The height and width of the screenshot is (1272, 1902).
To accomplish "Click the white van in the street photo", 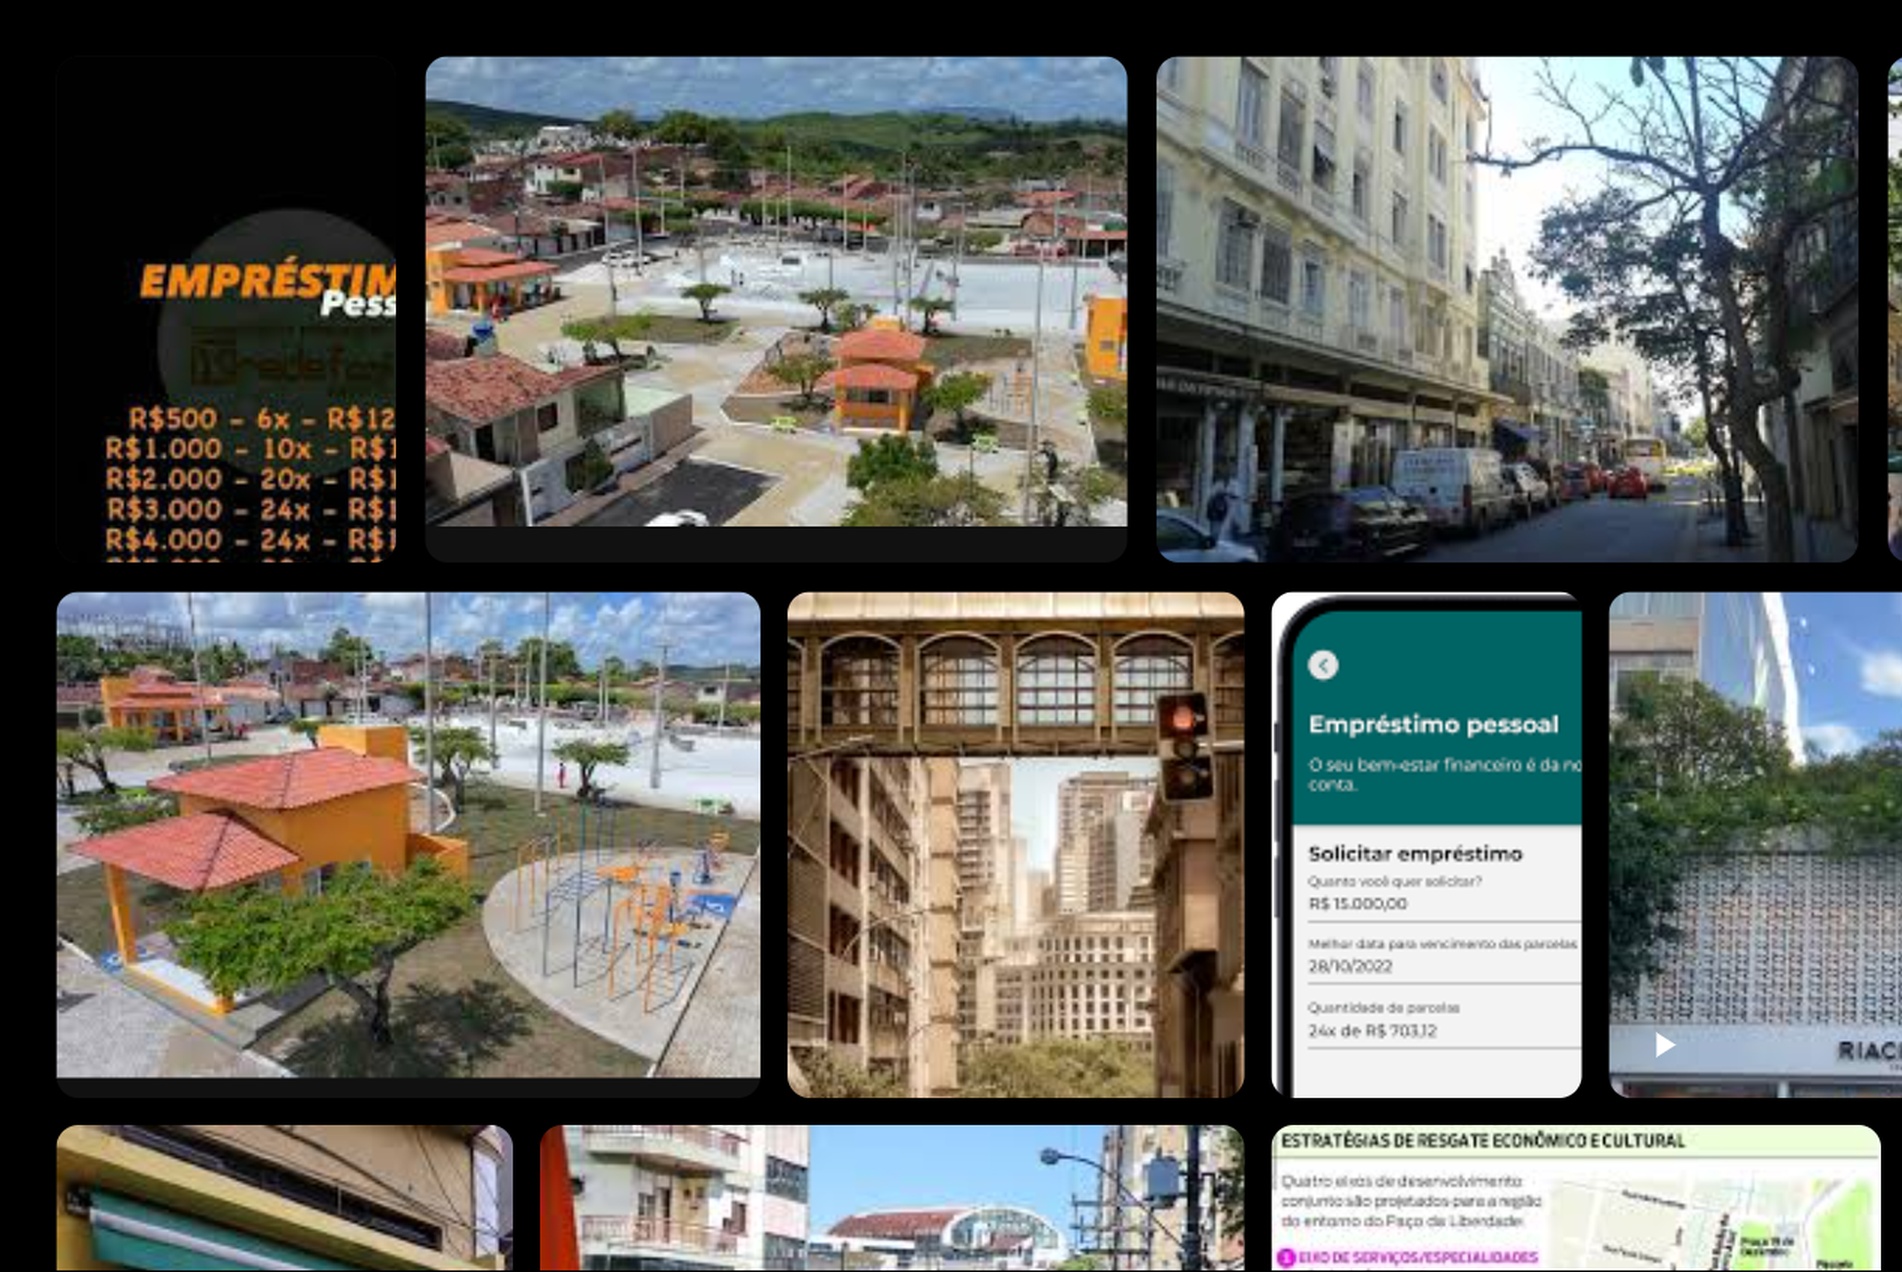I will [1452, 488].
